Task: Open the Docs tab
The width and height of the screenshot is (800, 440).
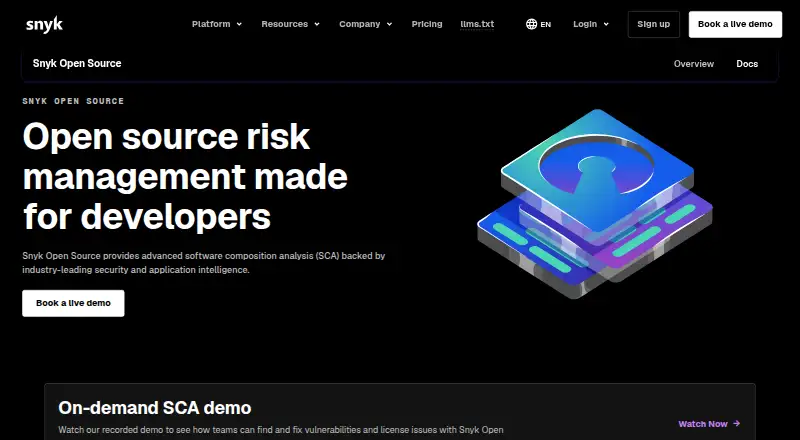Action: coord(747,64)
